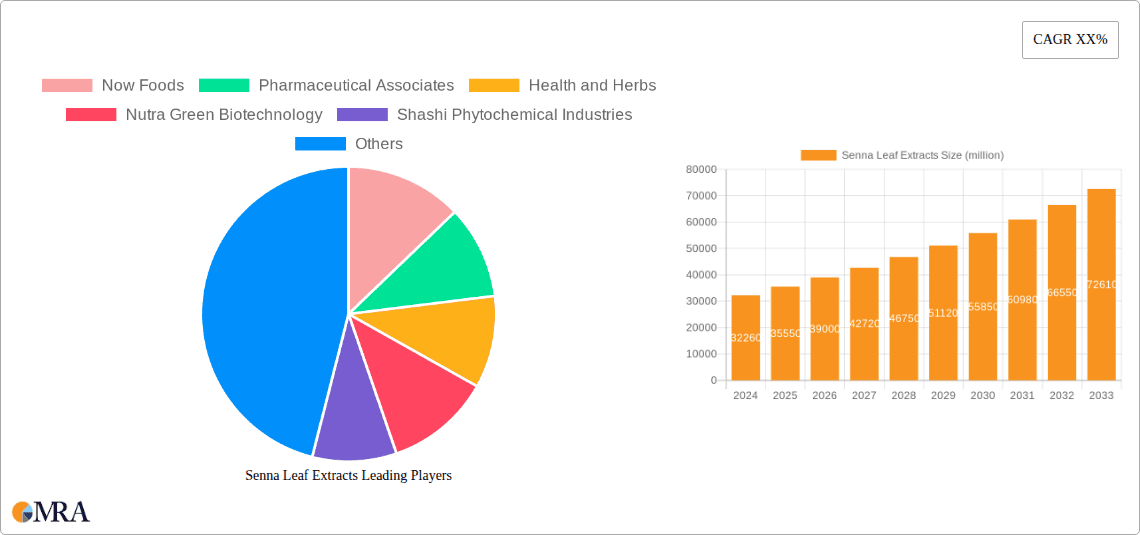Click the 2024 bar in chart
1140x535 pixels.
coord(745,338)
